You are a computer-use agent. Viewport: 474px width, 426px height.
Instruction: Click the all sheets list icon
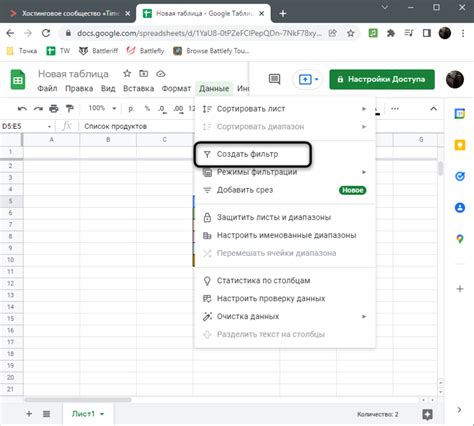click(x=46, y=414)
